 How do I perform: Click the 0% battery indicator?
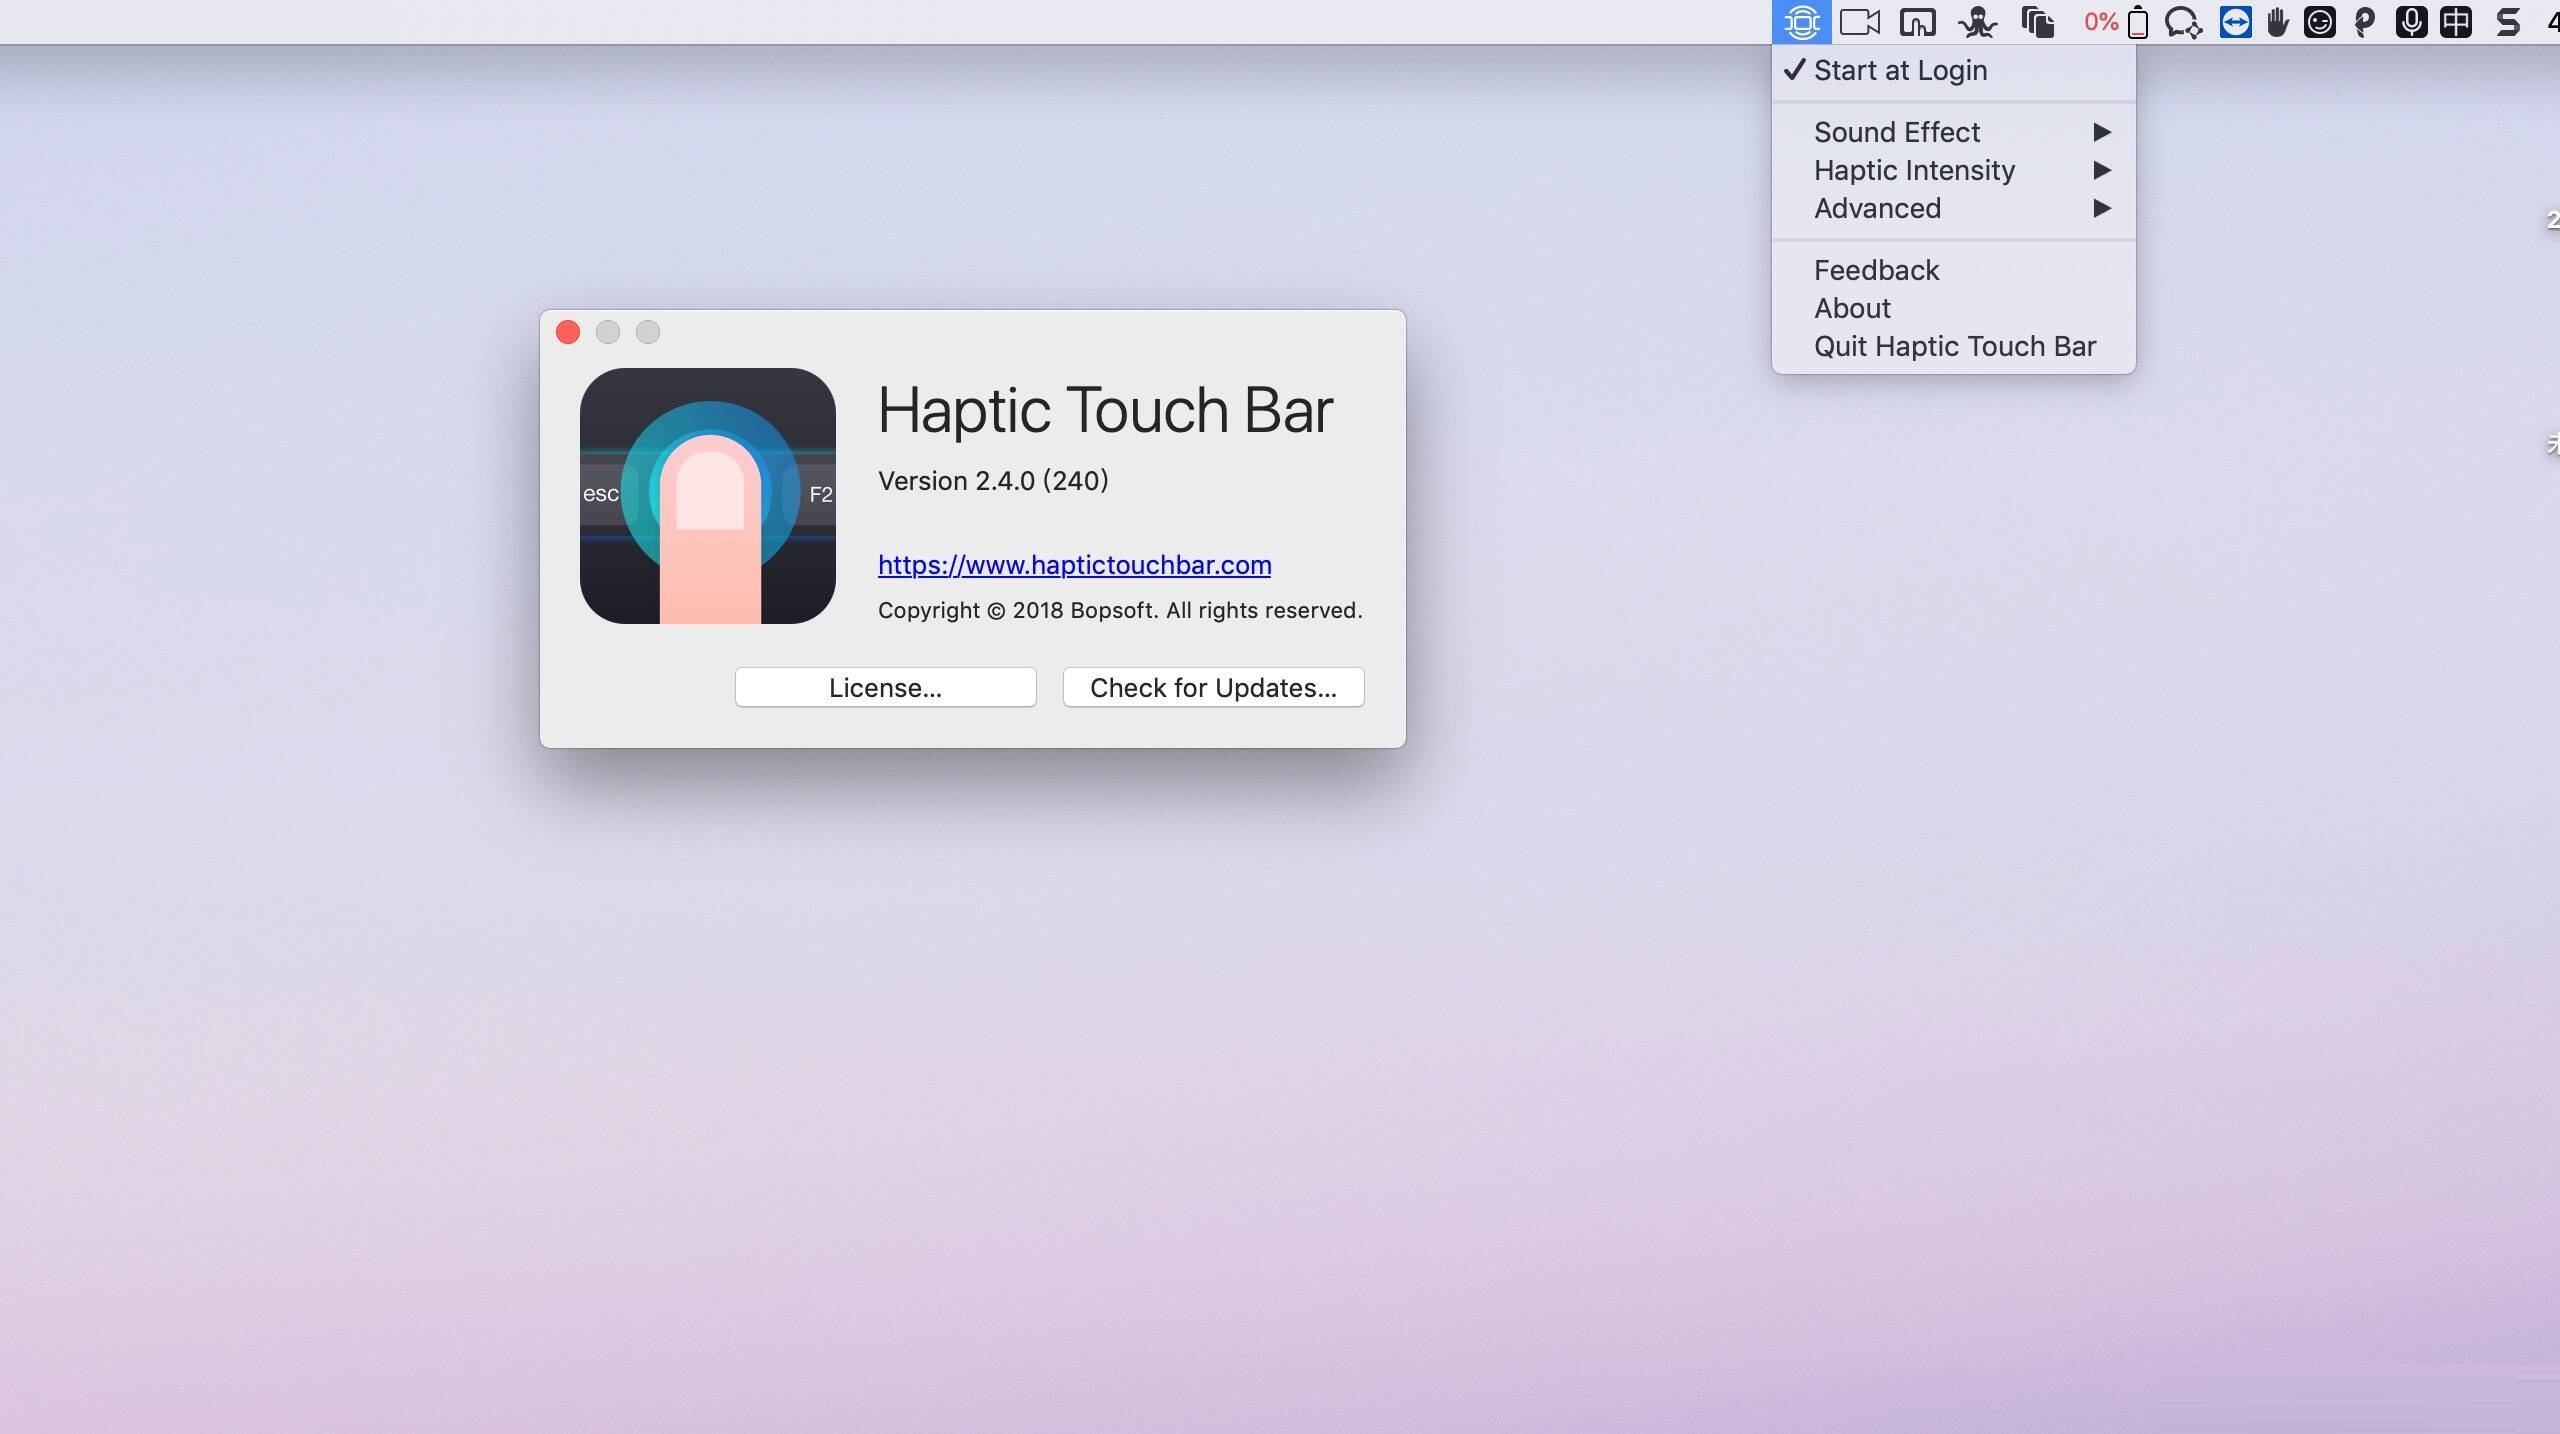coord(2100,21)
